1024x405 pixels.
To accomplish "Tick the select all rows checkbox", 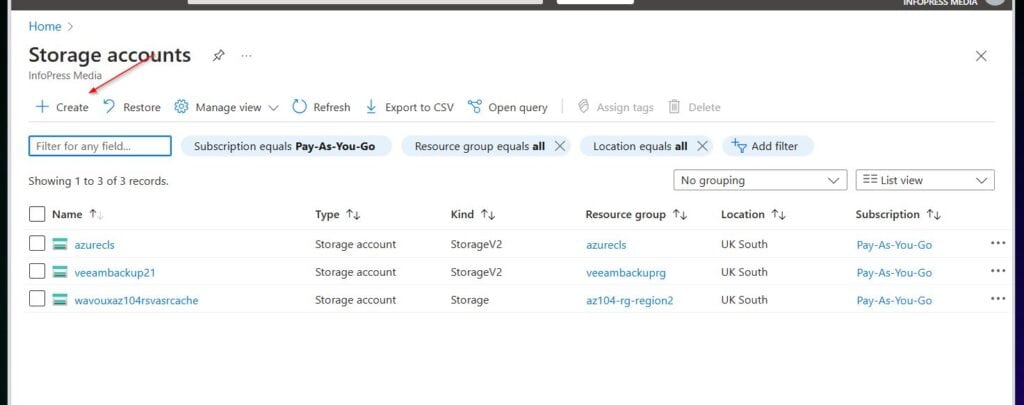I will (37, 214).
